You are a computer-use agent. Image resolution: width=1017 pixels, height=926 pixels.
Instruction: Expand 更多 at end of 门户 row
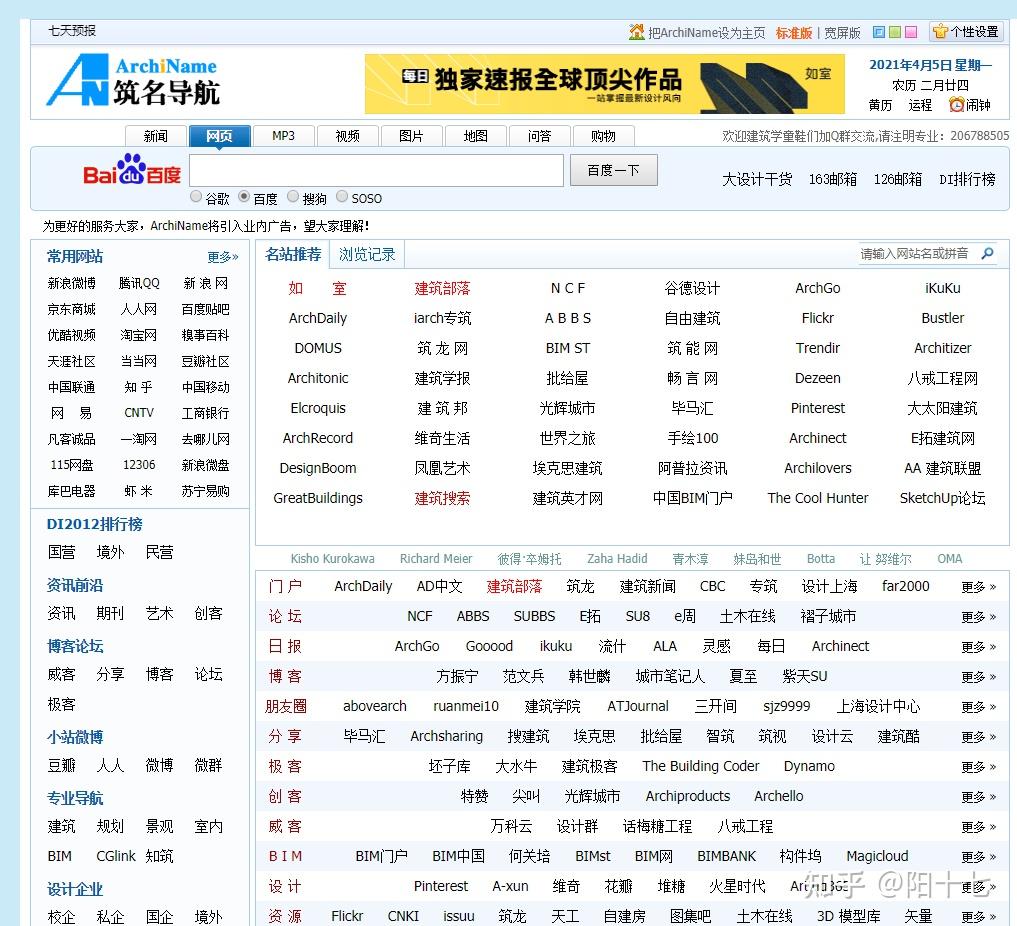pos(978,587)
